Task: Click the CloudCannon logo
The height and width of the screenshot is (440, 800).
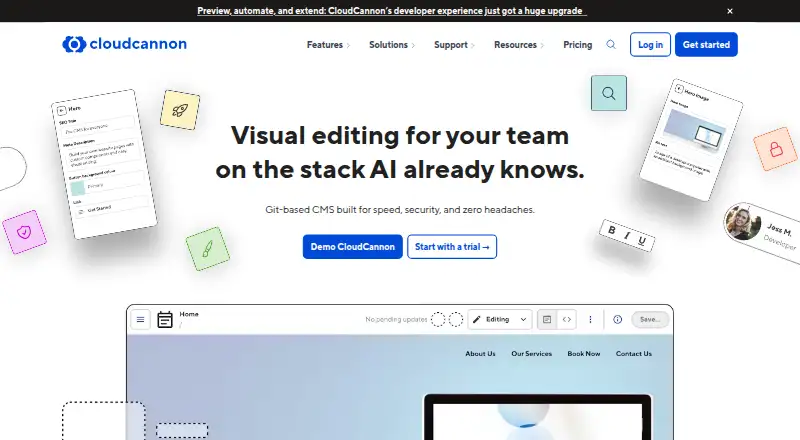Action: pos(124,44)
